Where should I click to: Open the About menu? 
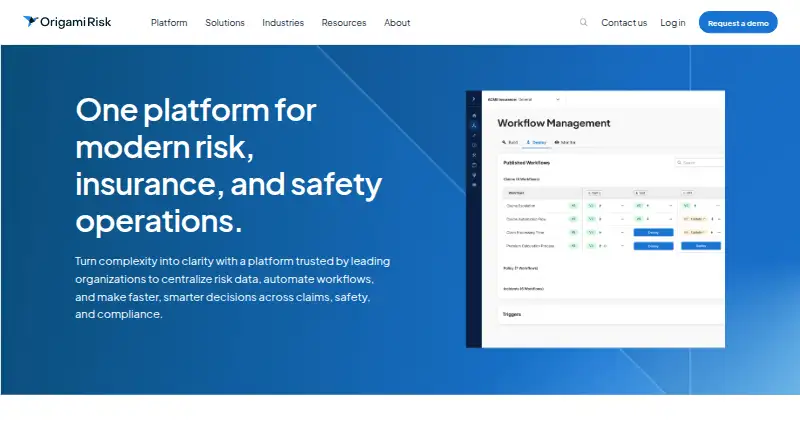[397, 23]
